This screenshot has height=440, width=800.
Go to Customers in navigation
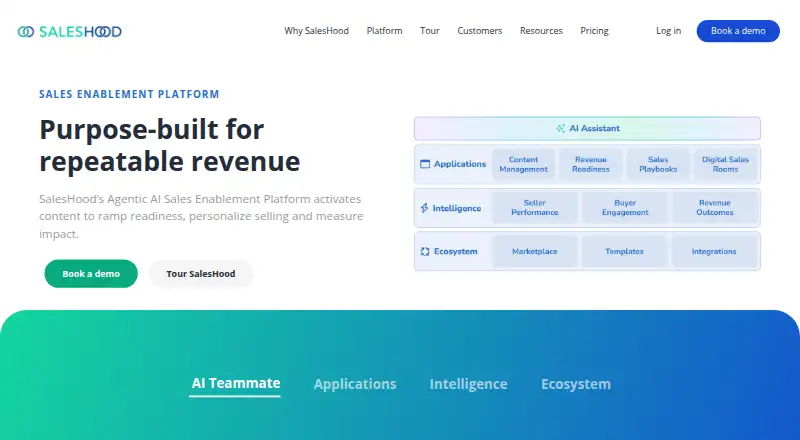[480, 31]
